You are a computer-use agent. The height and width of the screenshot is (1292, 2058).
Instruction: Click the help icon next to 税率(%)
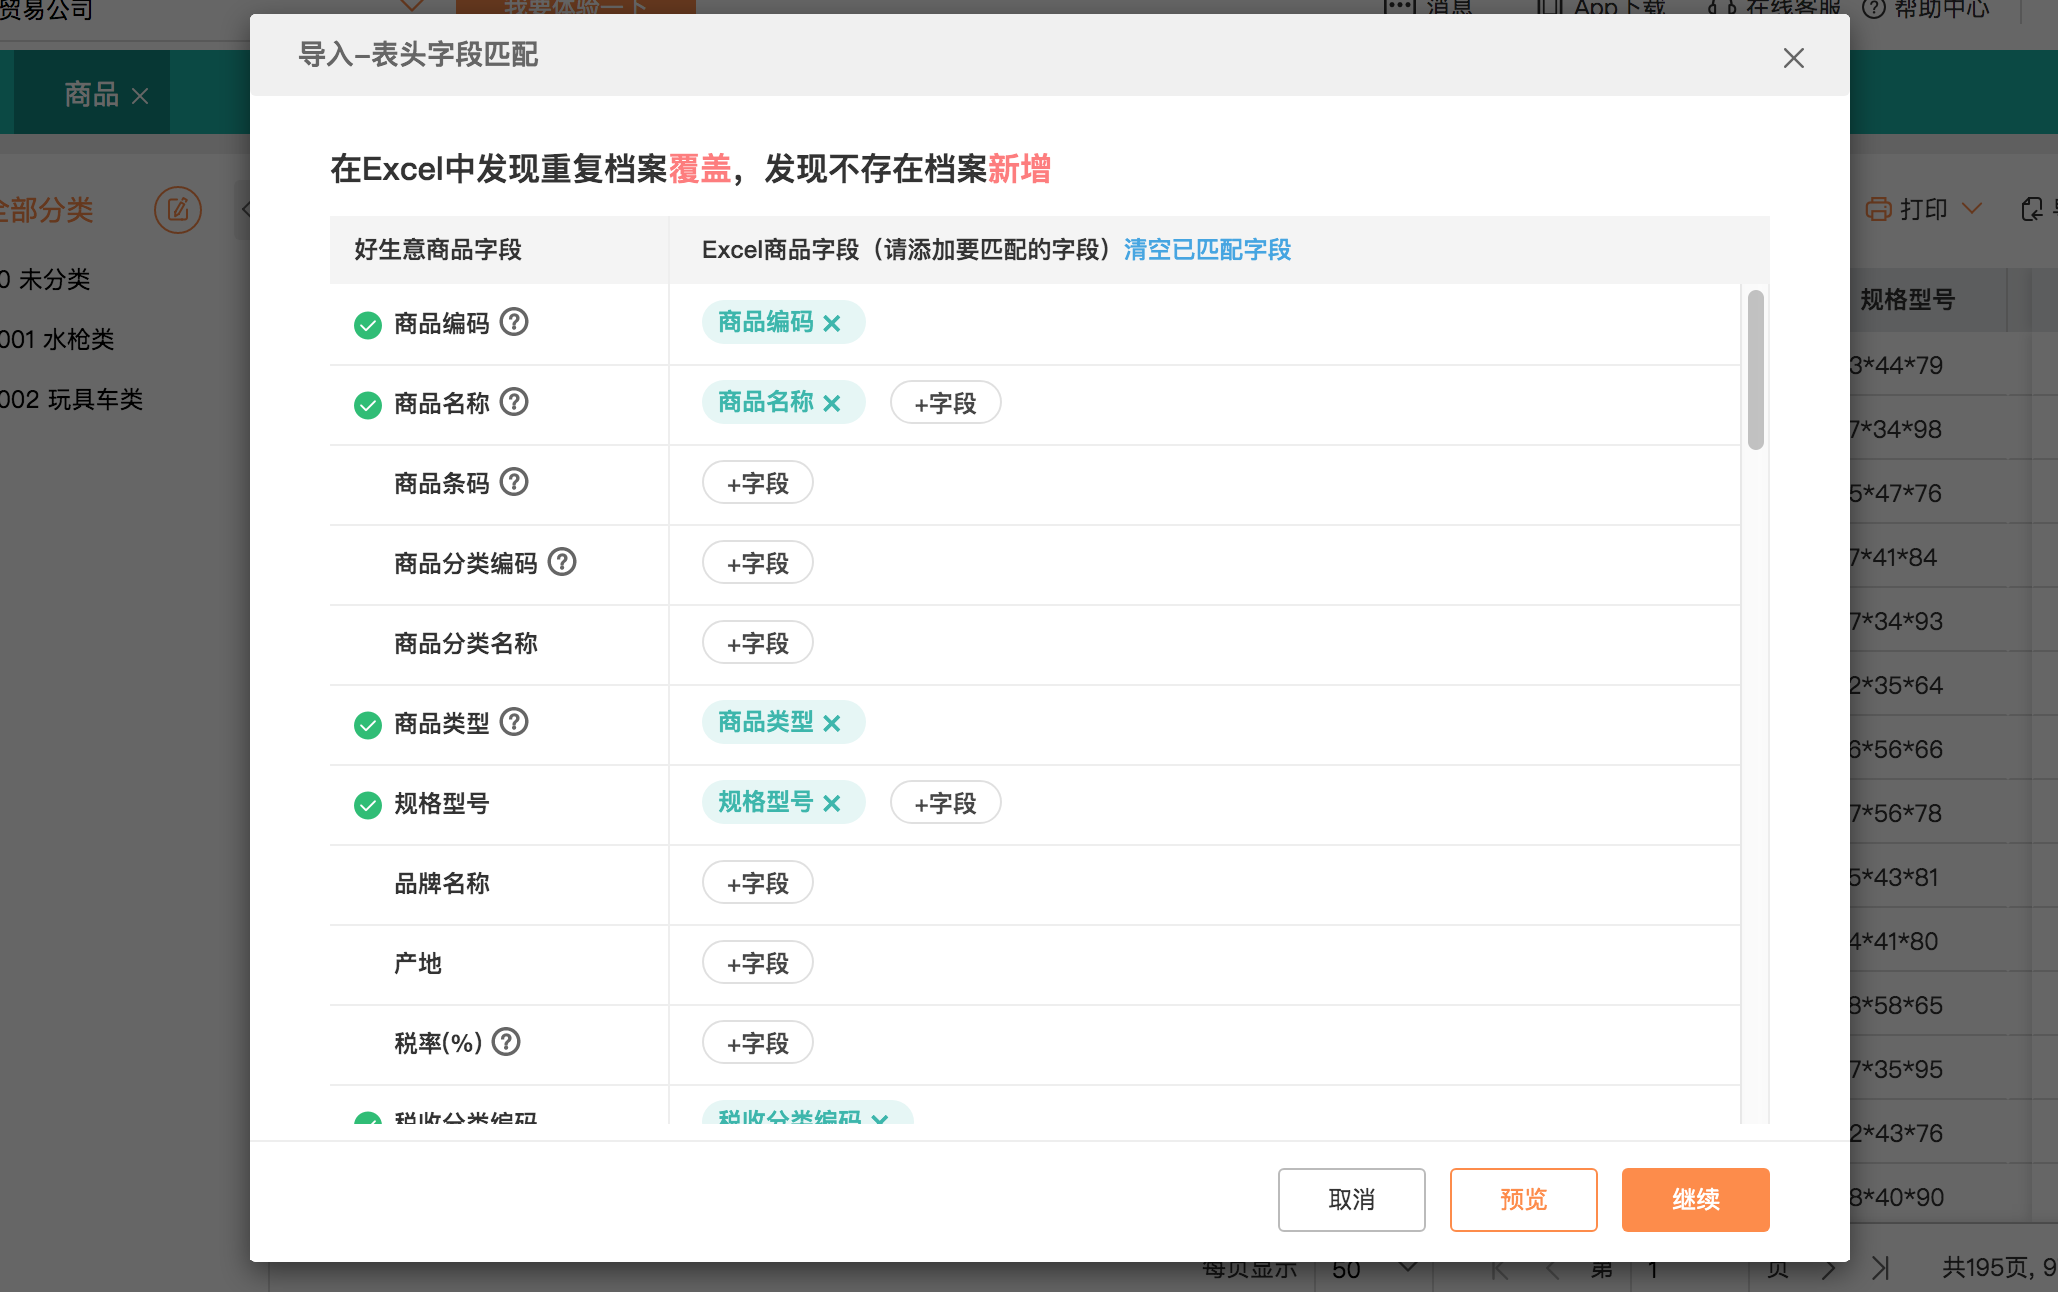pos(506,1042)
